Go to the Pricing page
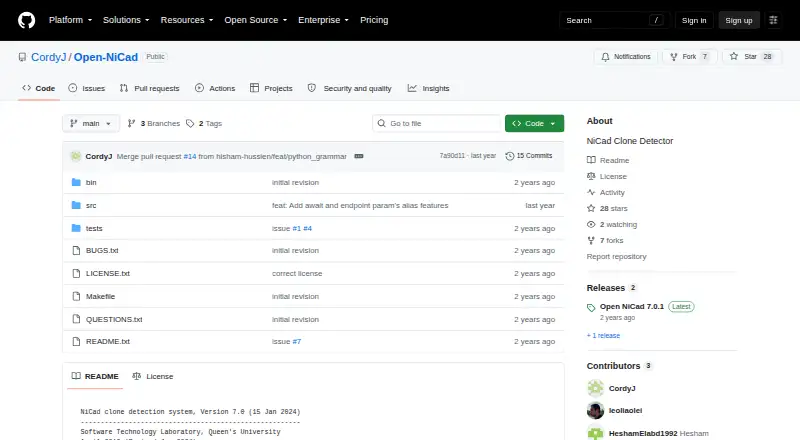The width and height of the screenshot is (800, 440). point(374,20)
